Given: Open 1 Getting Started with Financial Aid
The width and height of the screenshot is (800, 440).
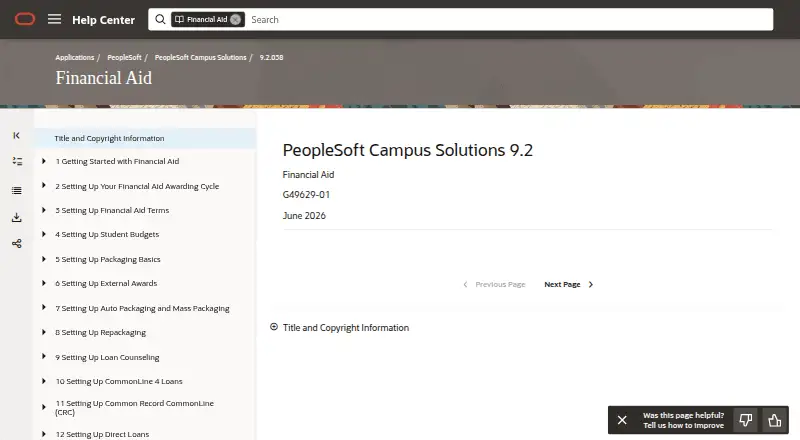Looking at the screenshot, I should tap(117, 161).
